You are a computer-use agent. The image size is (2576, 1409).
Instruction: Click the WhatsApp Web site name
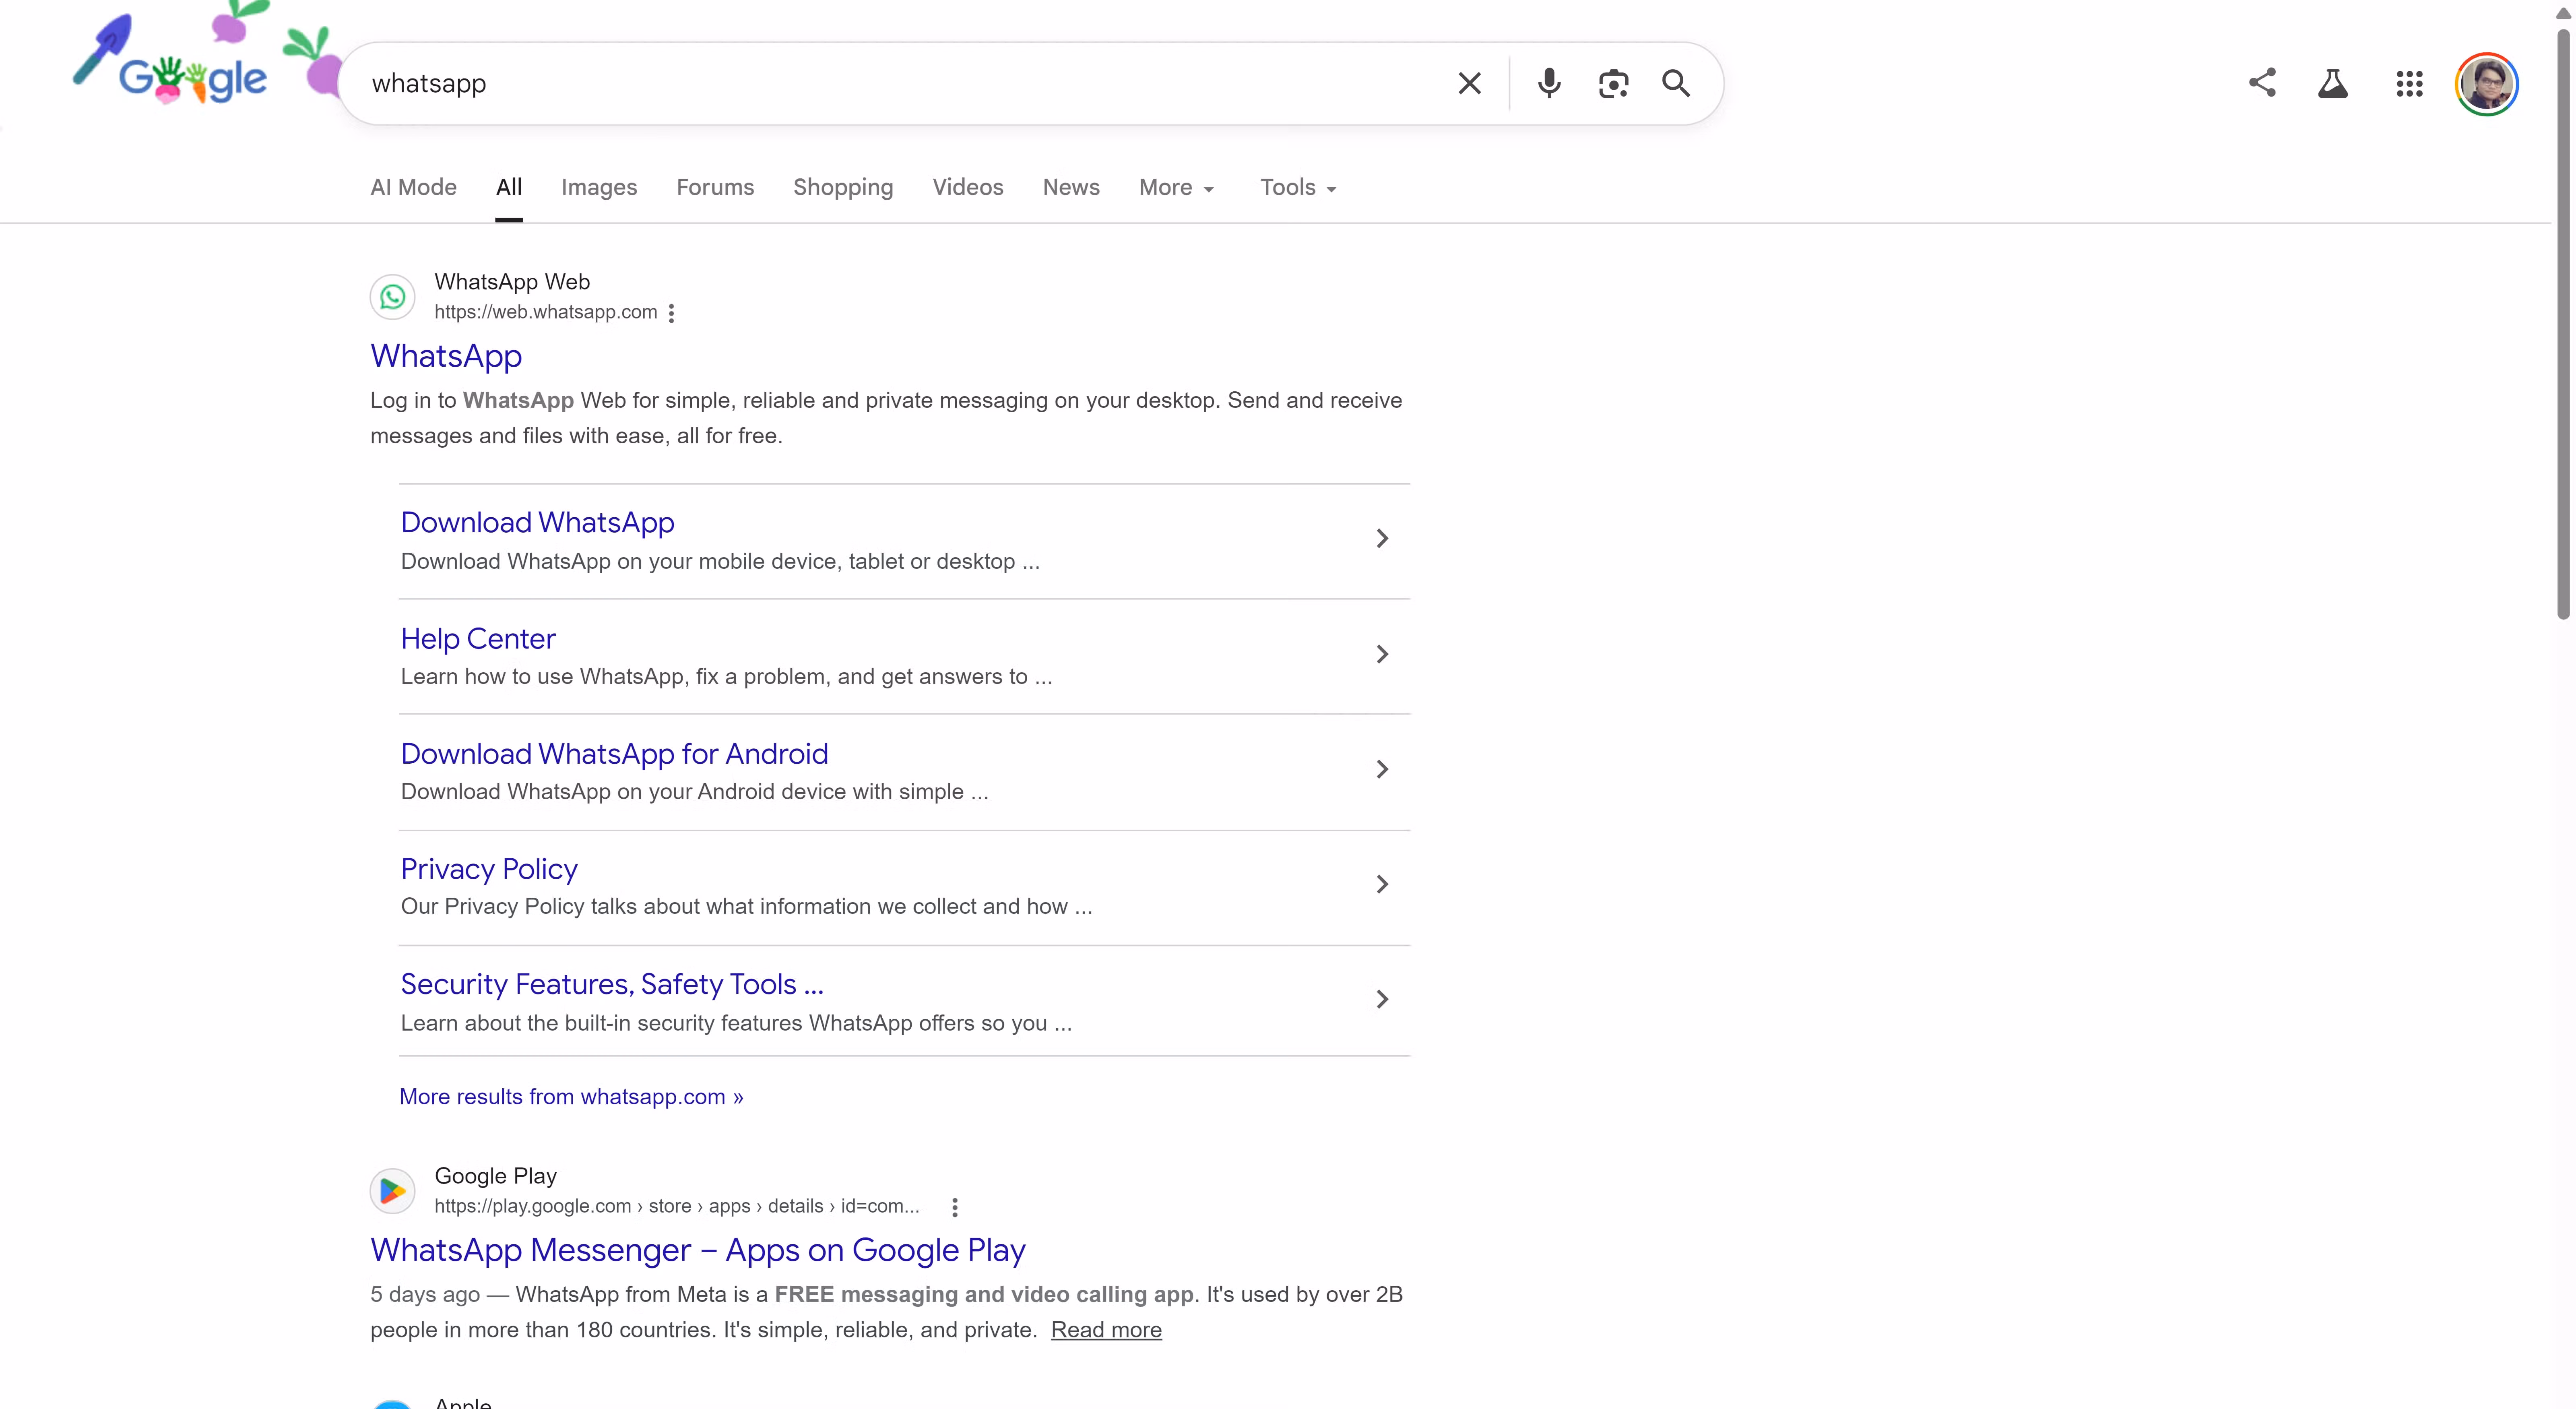pos(512,282)
